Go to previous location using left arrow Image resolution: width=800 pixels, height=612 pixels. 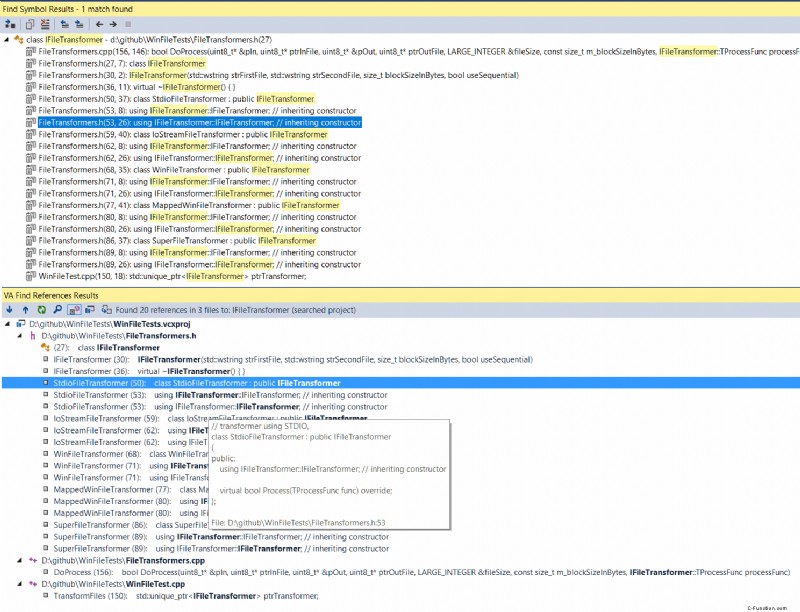tap(99, 24)
